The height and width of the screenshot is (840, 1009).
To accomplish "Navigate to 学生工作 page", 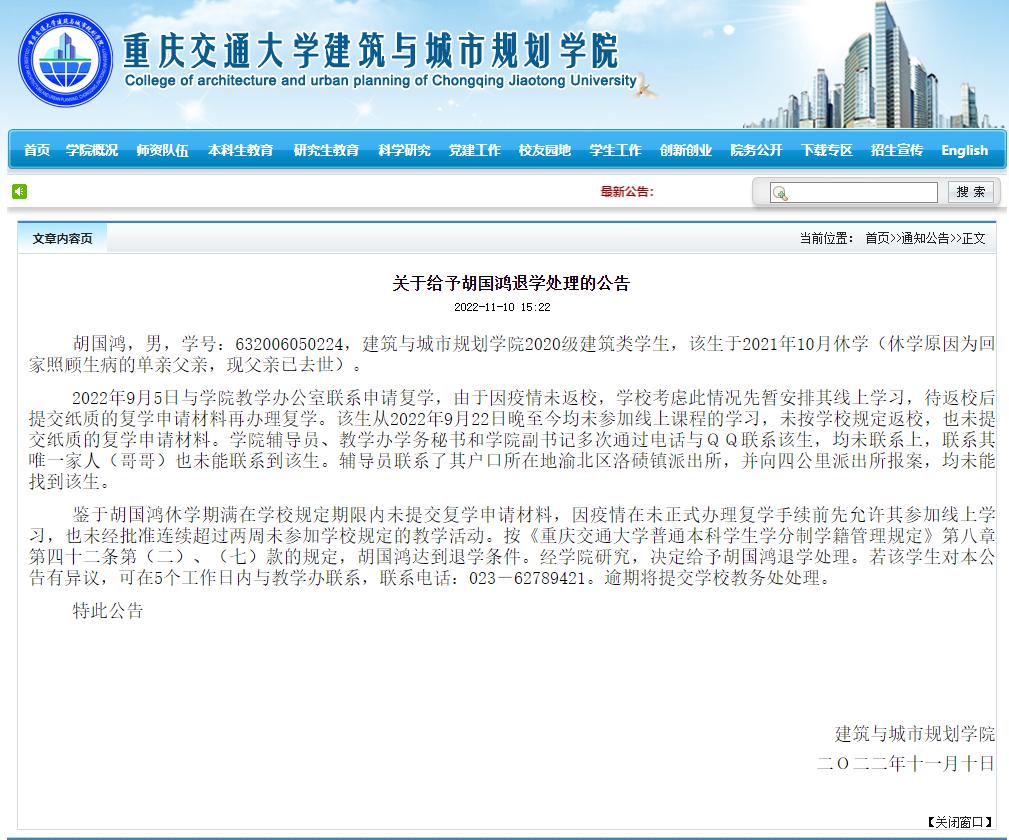I will tap(615, 150).
